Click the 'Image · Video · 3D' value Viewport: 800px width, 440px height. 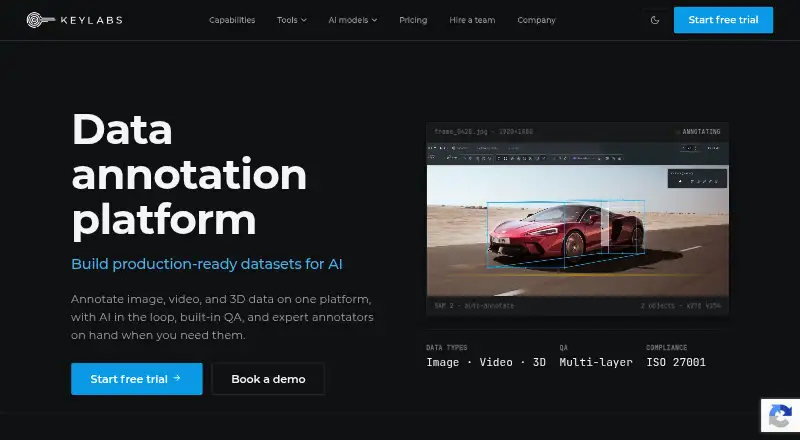[x=486, y=362]
